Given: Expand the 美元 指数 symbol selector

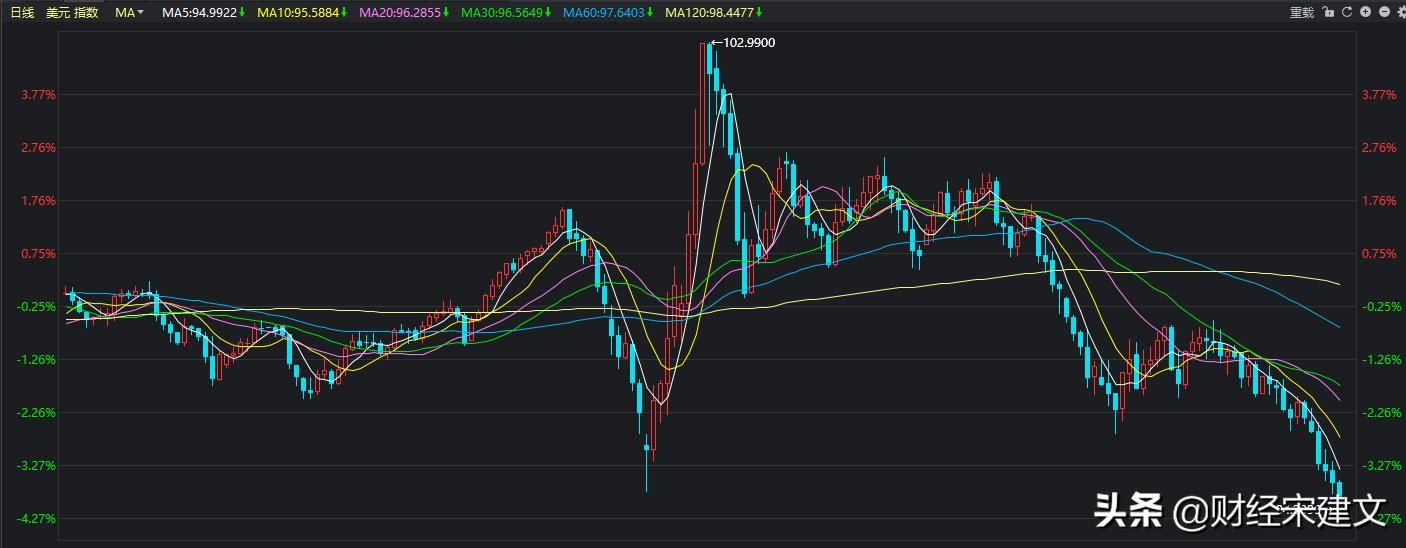Looking at the screenshot, I should point(72,12).
